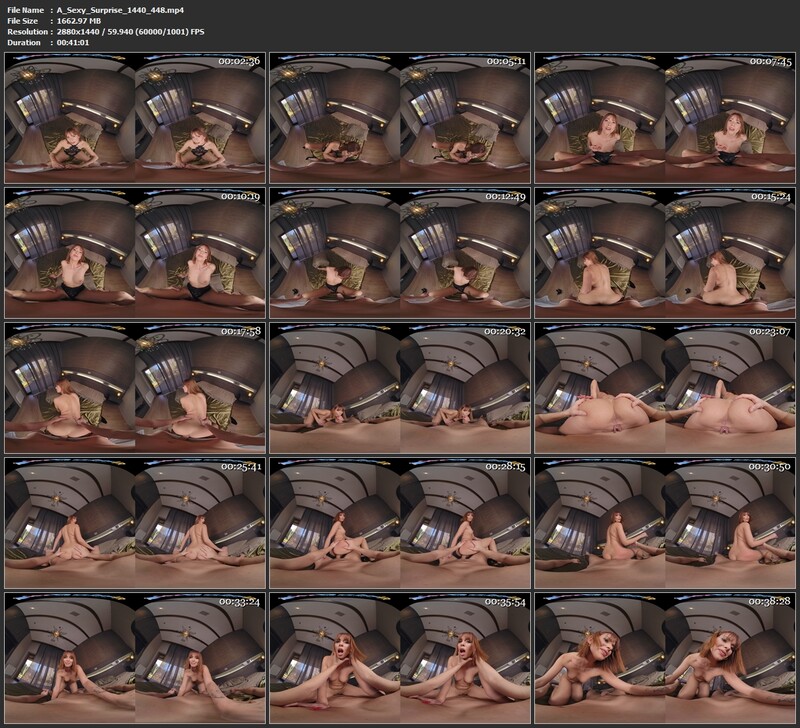Open the thumbnail stamped 00:23:07
The image size is (800, 728).
point(665,387)
